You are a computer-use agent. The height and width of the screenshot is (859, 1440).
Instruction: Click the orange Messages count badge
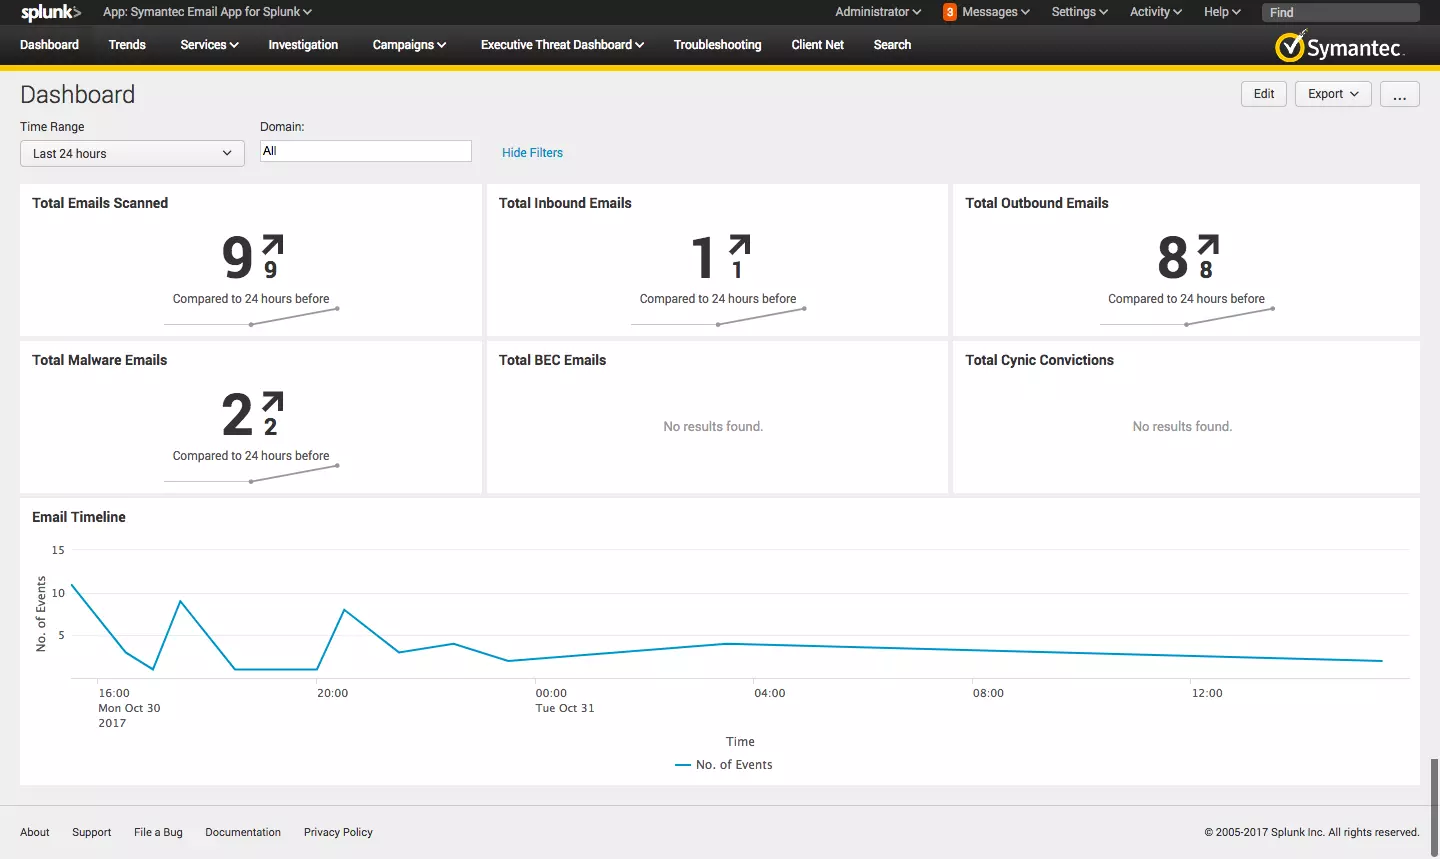pyautogui.click(x=949, y=12)
